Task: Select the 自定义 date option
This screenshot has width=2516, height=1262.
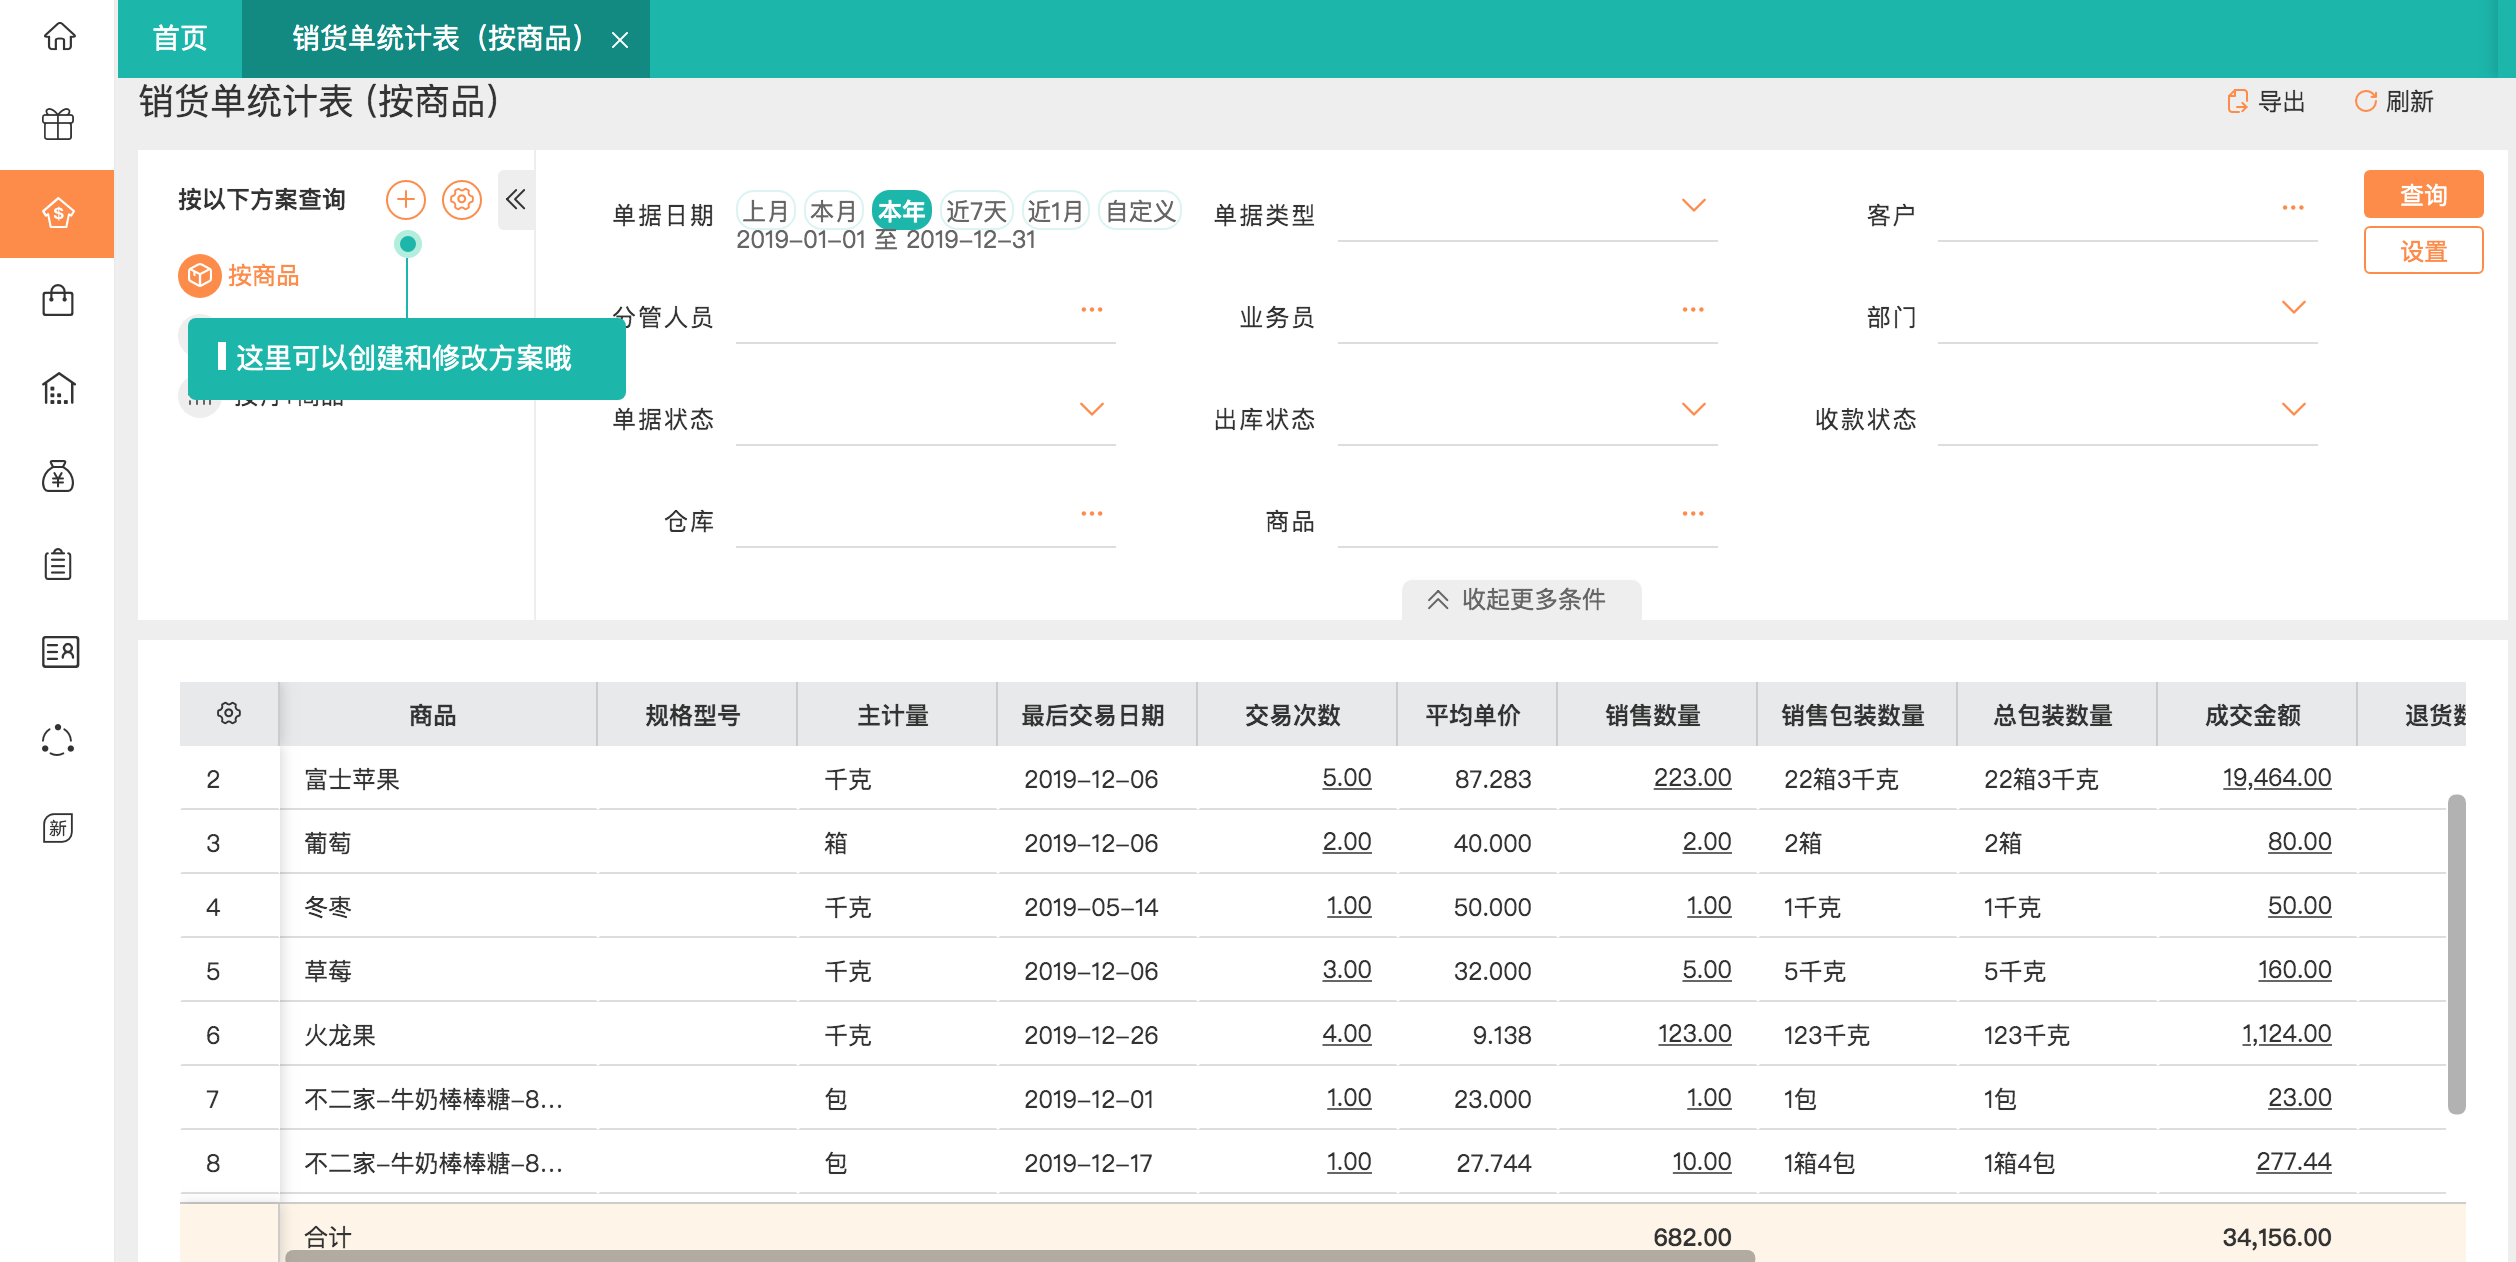Action: coord(1142,211)
